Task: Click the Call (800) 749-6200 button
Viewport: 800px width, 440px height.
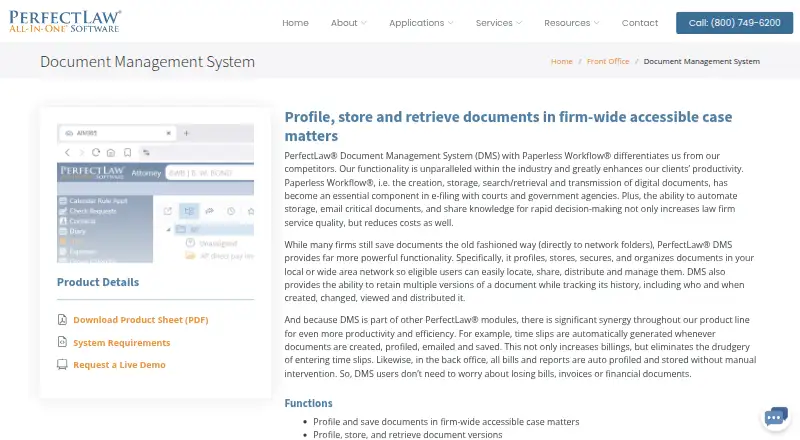Action: tap(734, 23)
